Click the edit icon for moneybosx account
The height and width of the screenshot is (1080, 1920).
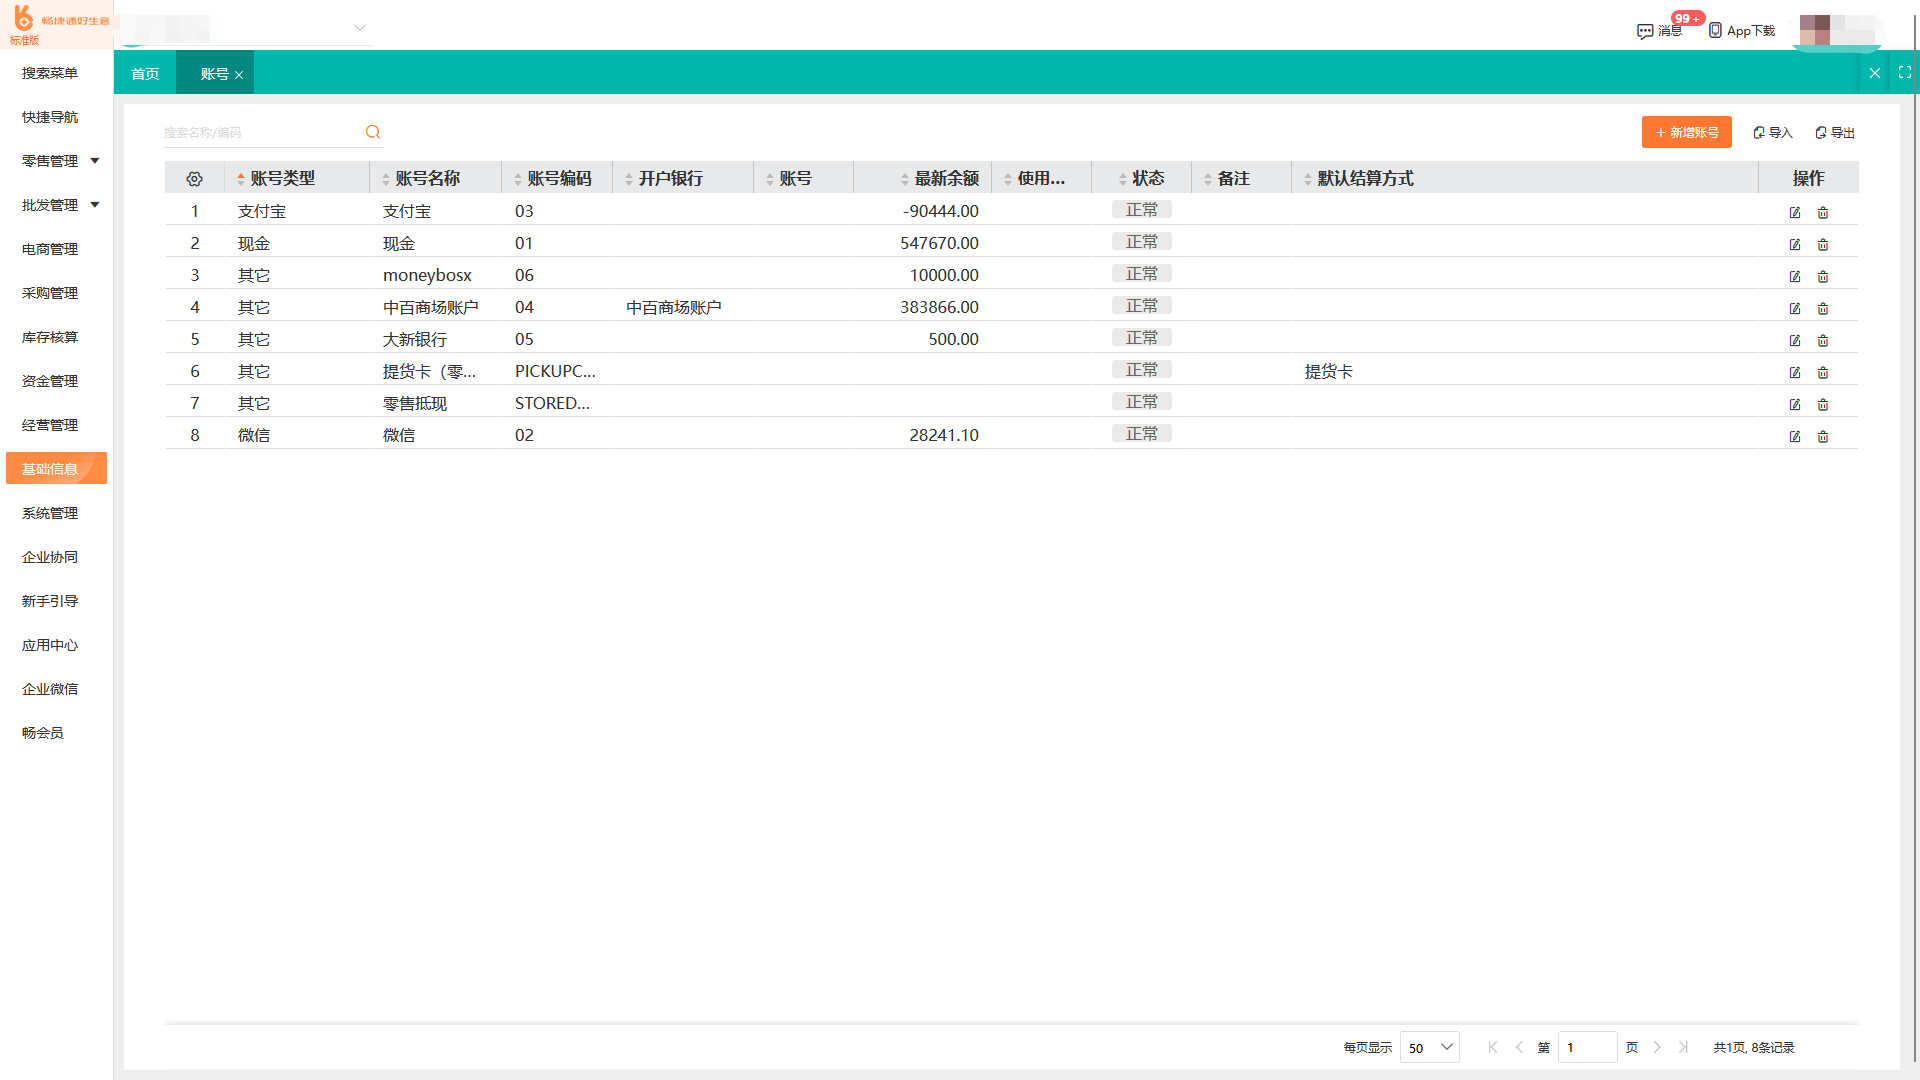pos(1795,276)
